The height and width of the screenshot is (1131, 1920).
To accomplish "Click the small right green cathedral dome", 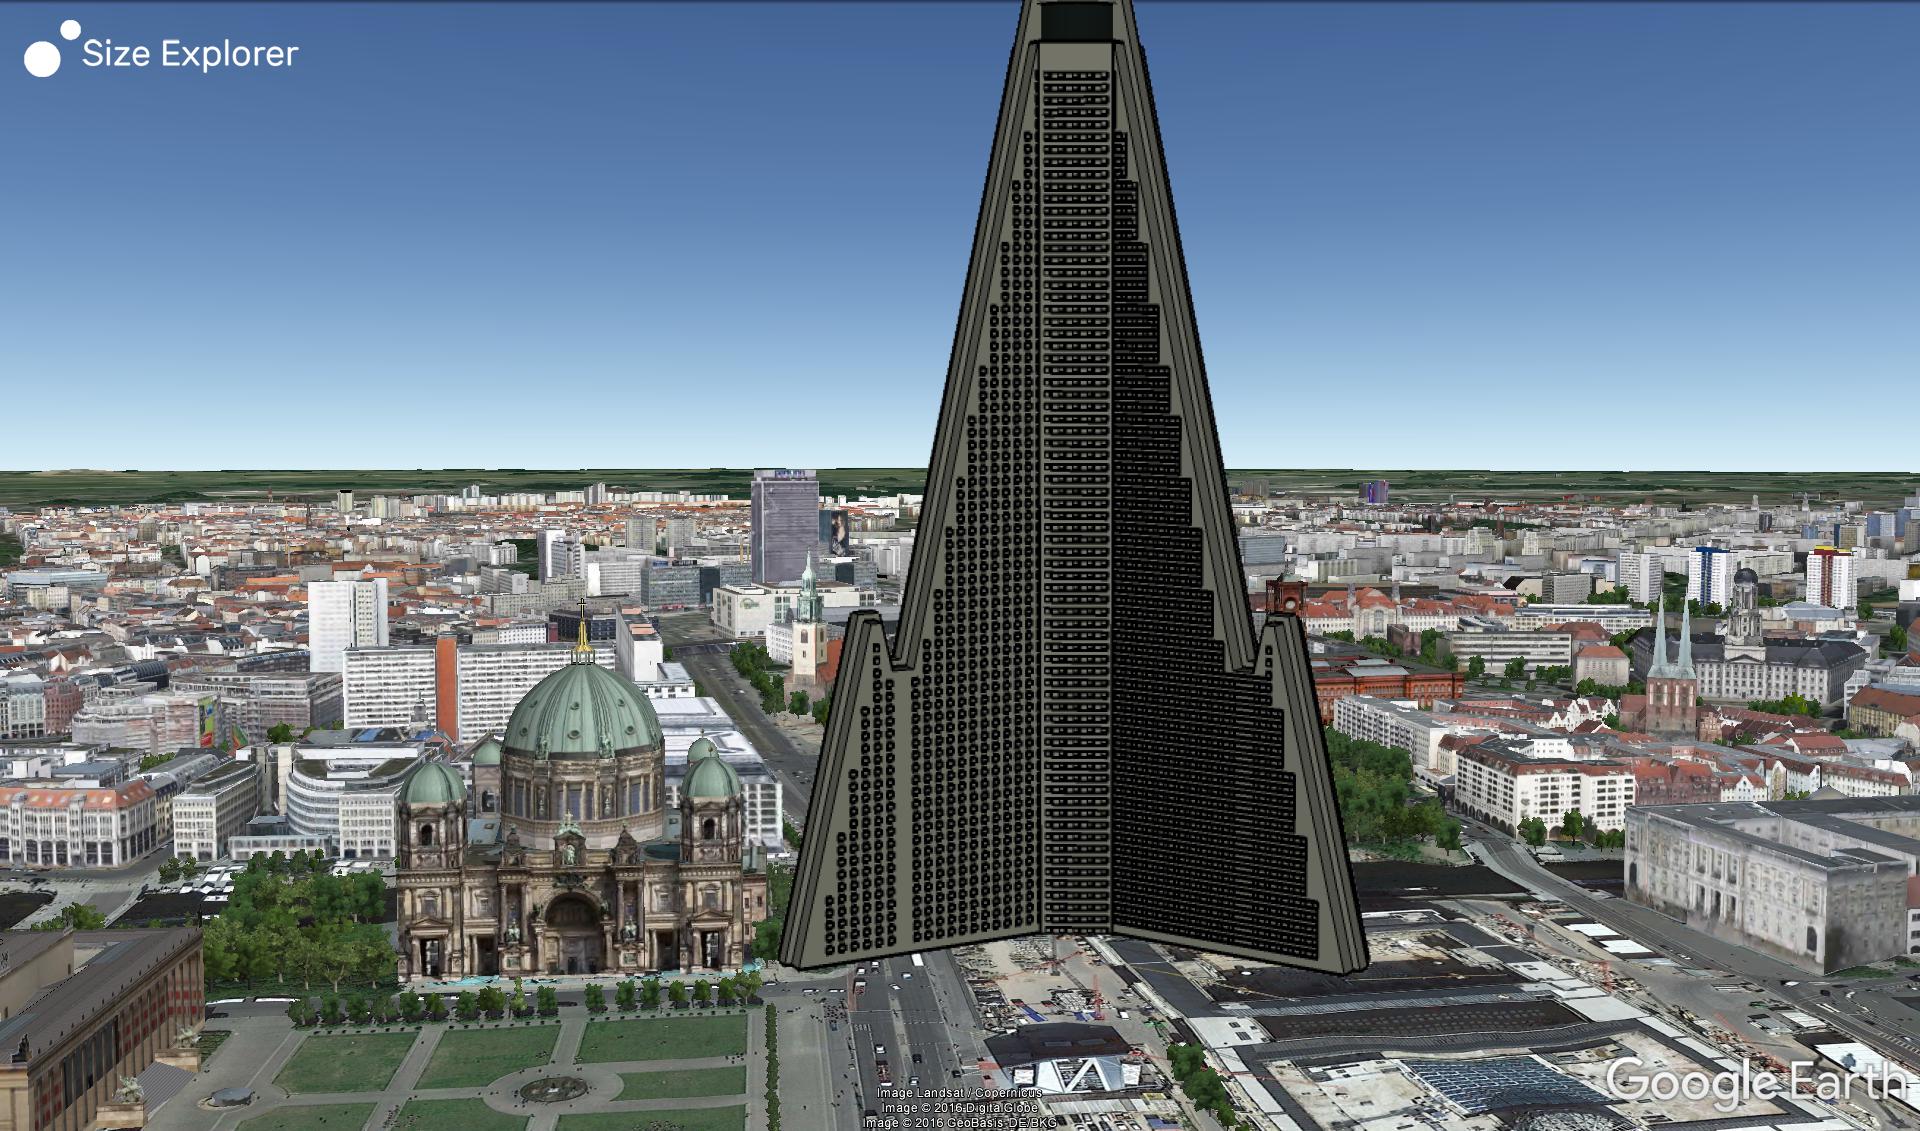I will (711, 777).
